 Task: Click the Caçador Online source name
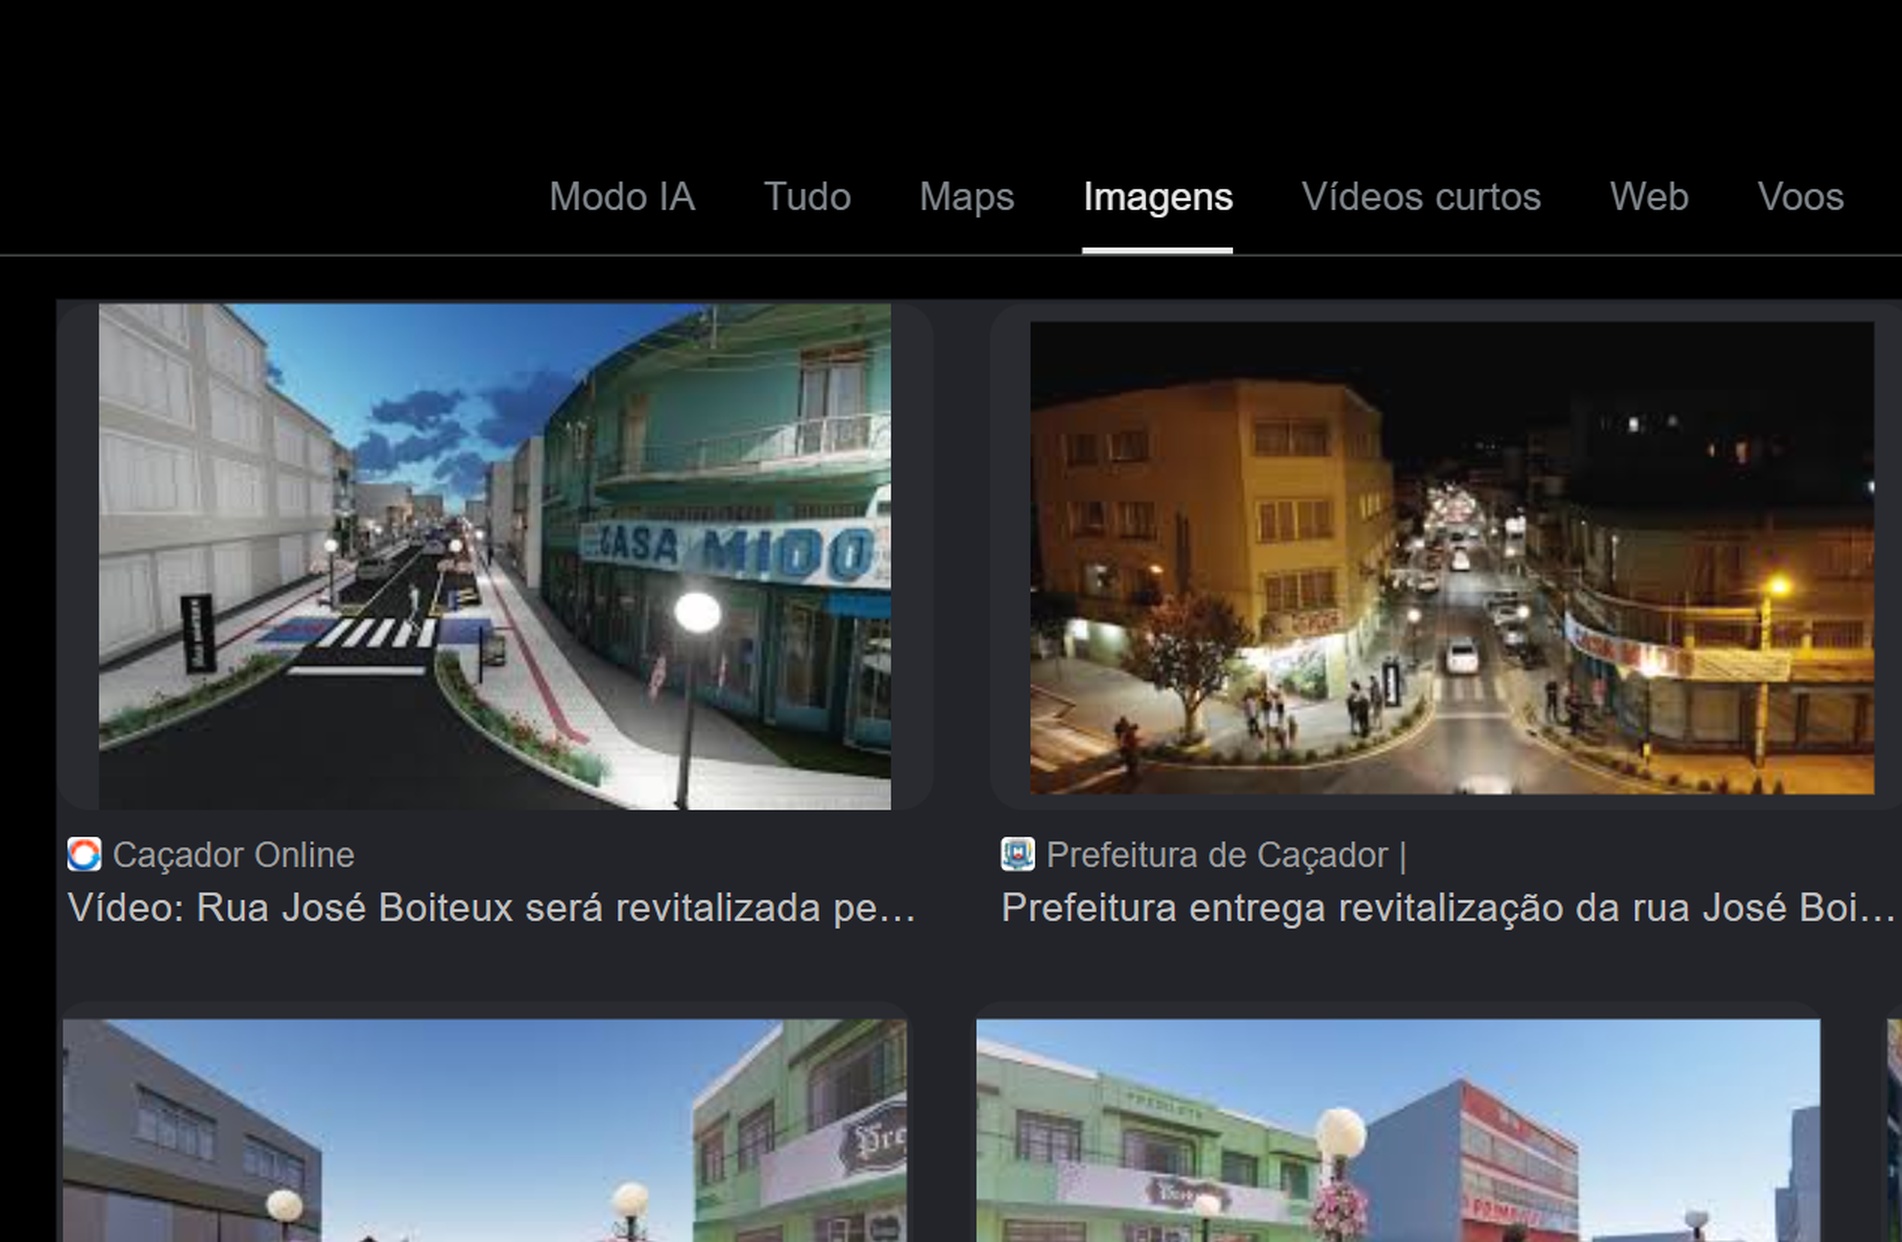point(233,856)
